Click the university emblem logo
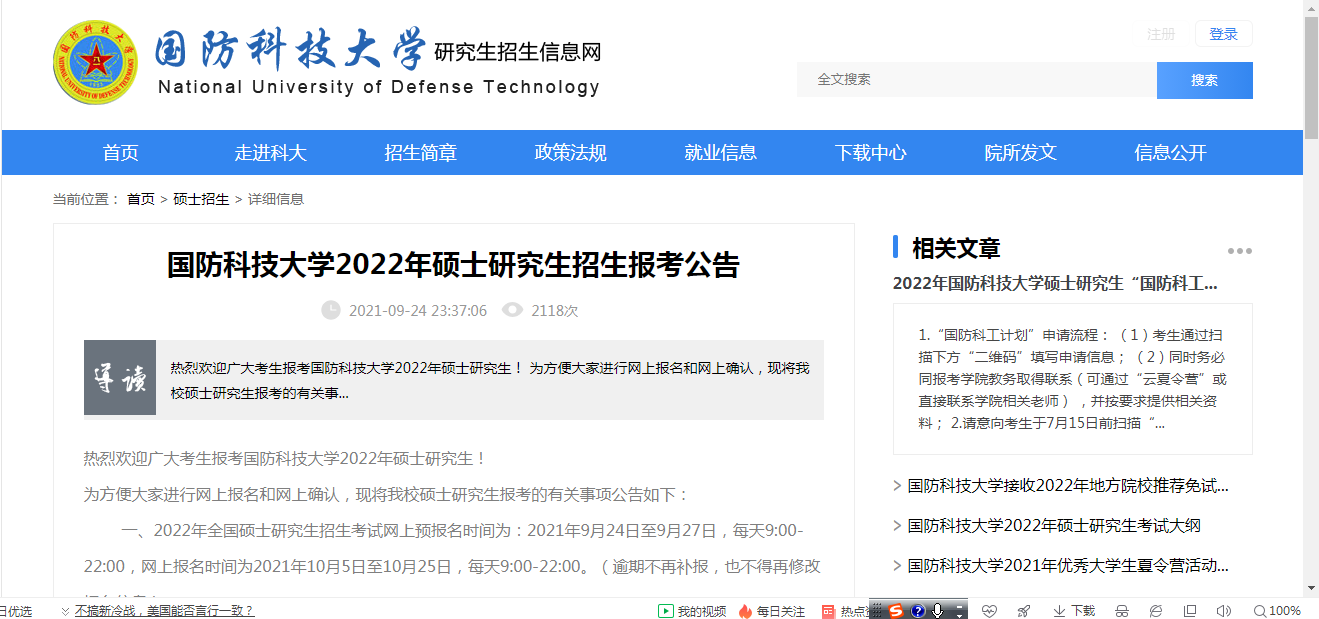The height and width of the screenshot is (619, 1319). 97,62
